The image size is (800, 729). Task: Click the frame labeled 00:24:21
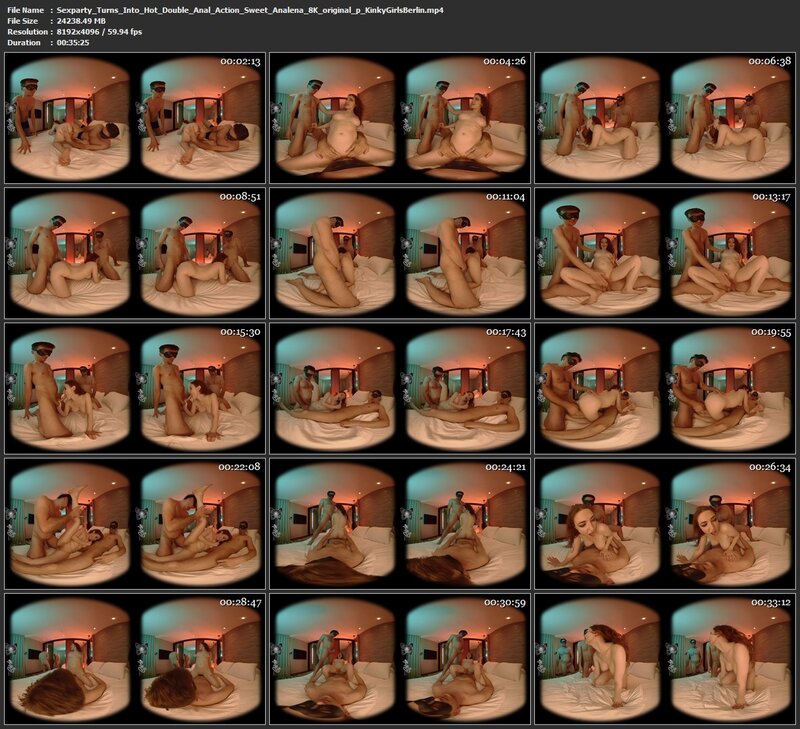[400, 522]
